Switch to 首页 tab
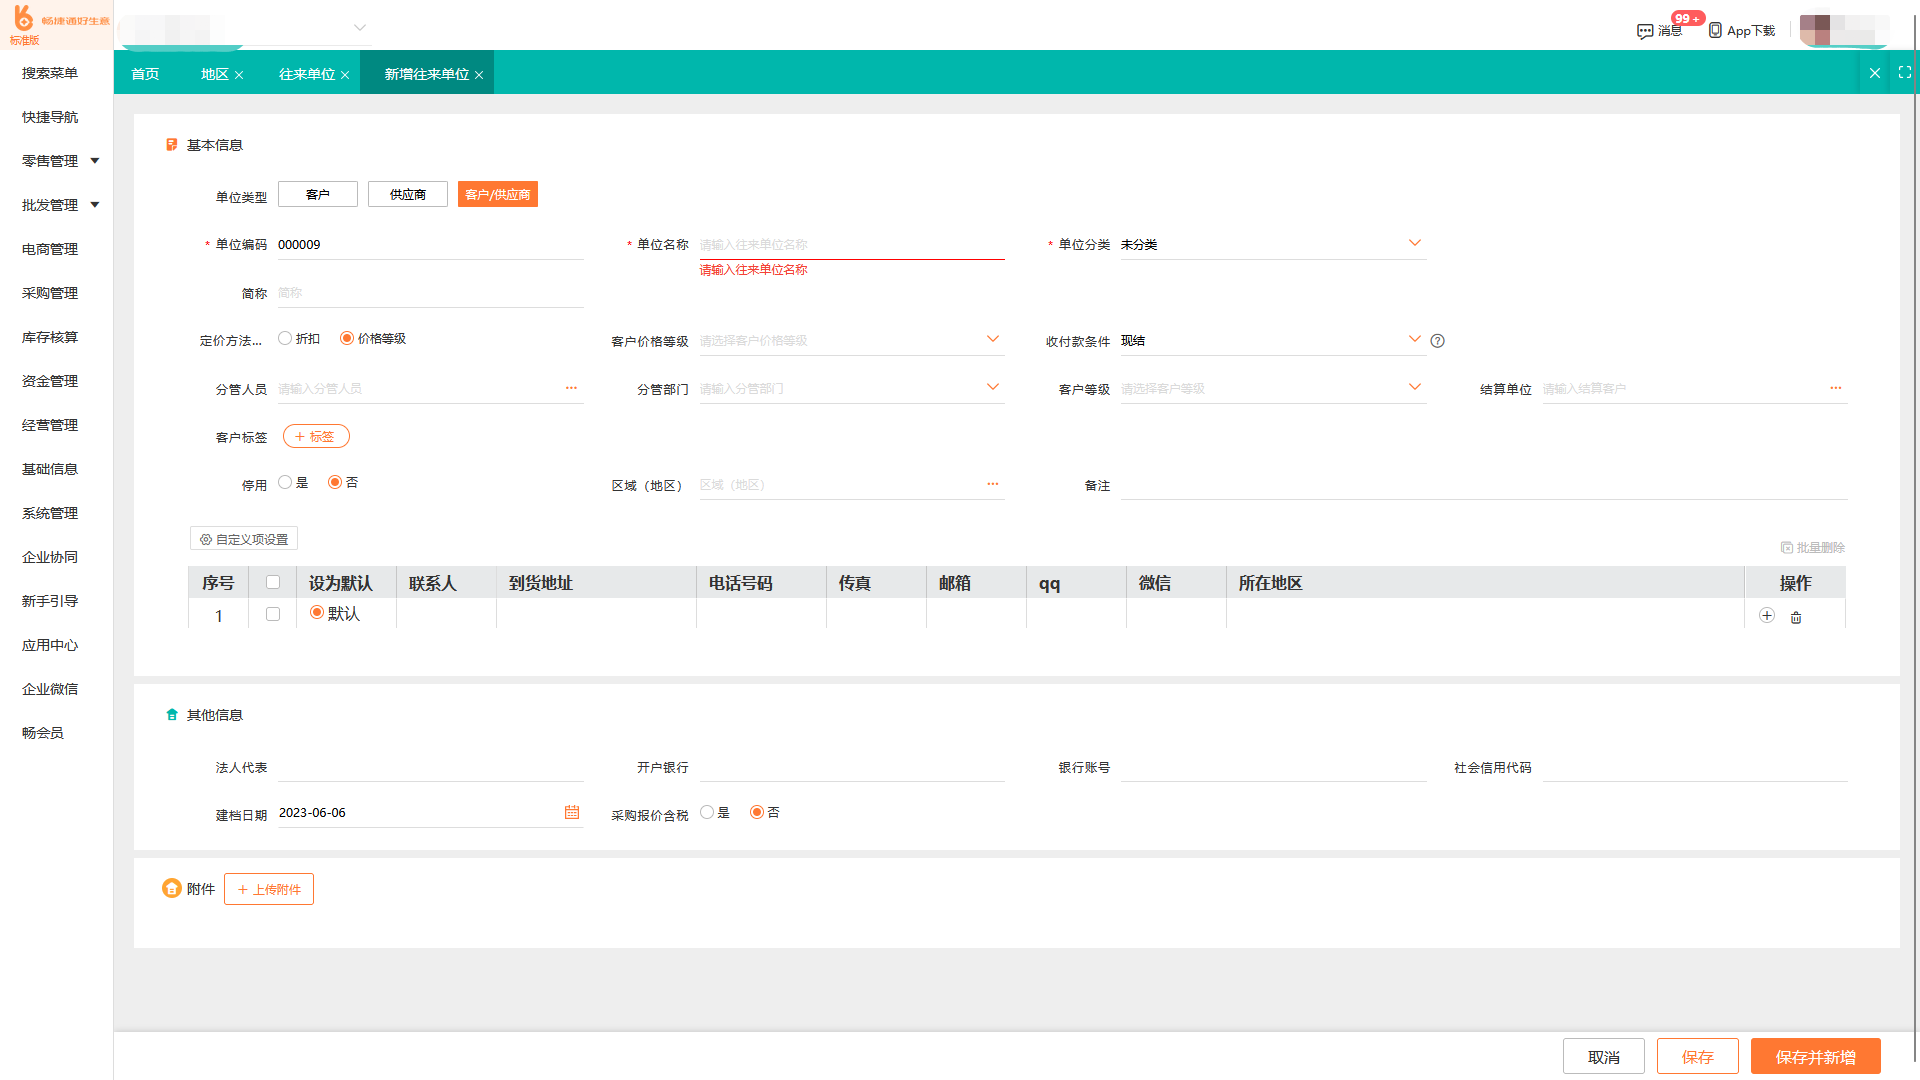 coord(145,73)
